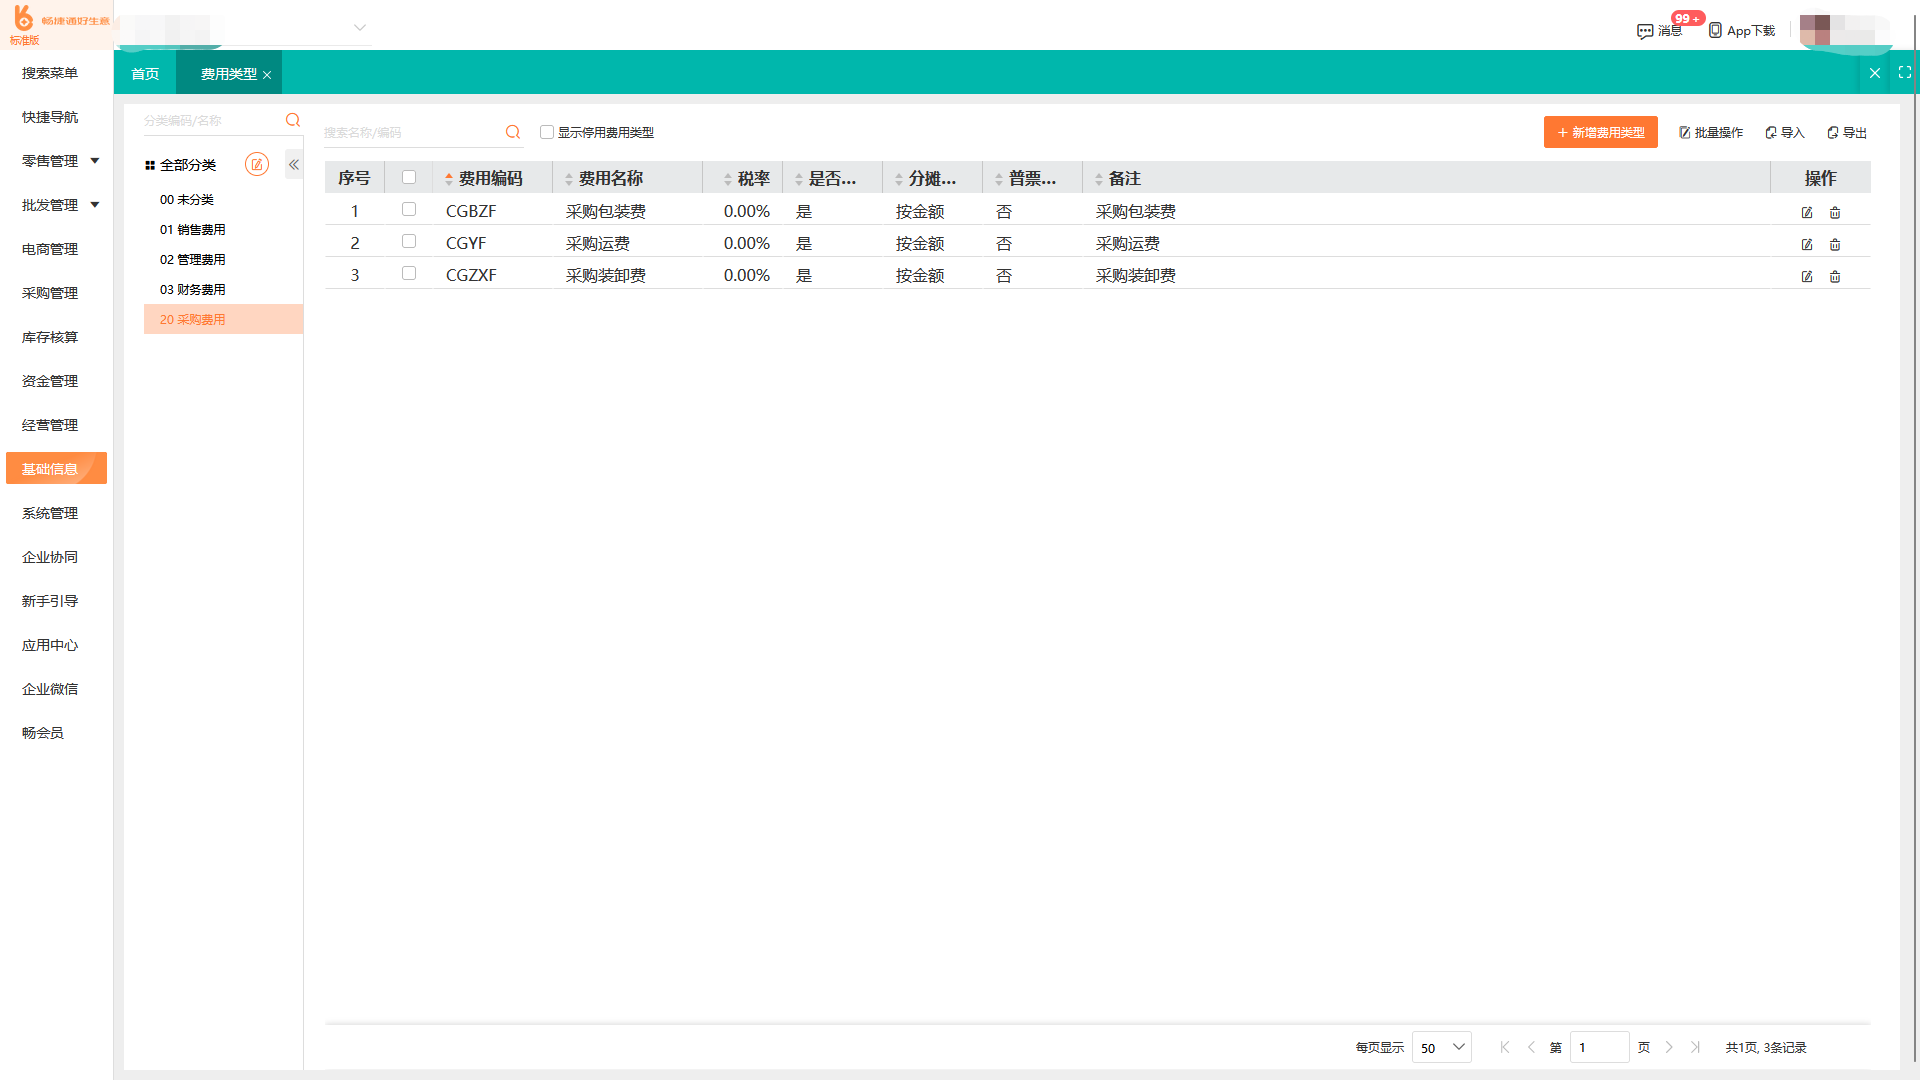Screen dimensions: 1920x1080
Task: Click the edit icon for 采购装卸费
Action: [x=1807, y=274]
